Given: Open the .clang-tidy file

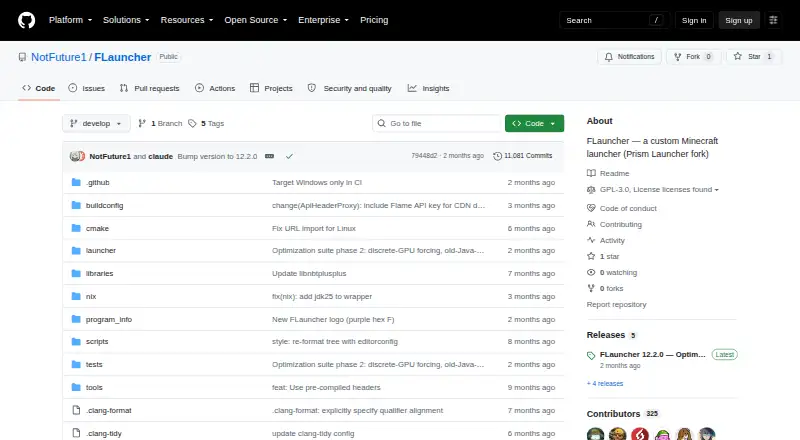Looking at the screenshot, I should [x=104, y=433].
